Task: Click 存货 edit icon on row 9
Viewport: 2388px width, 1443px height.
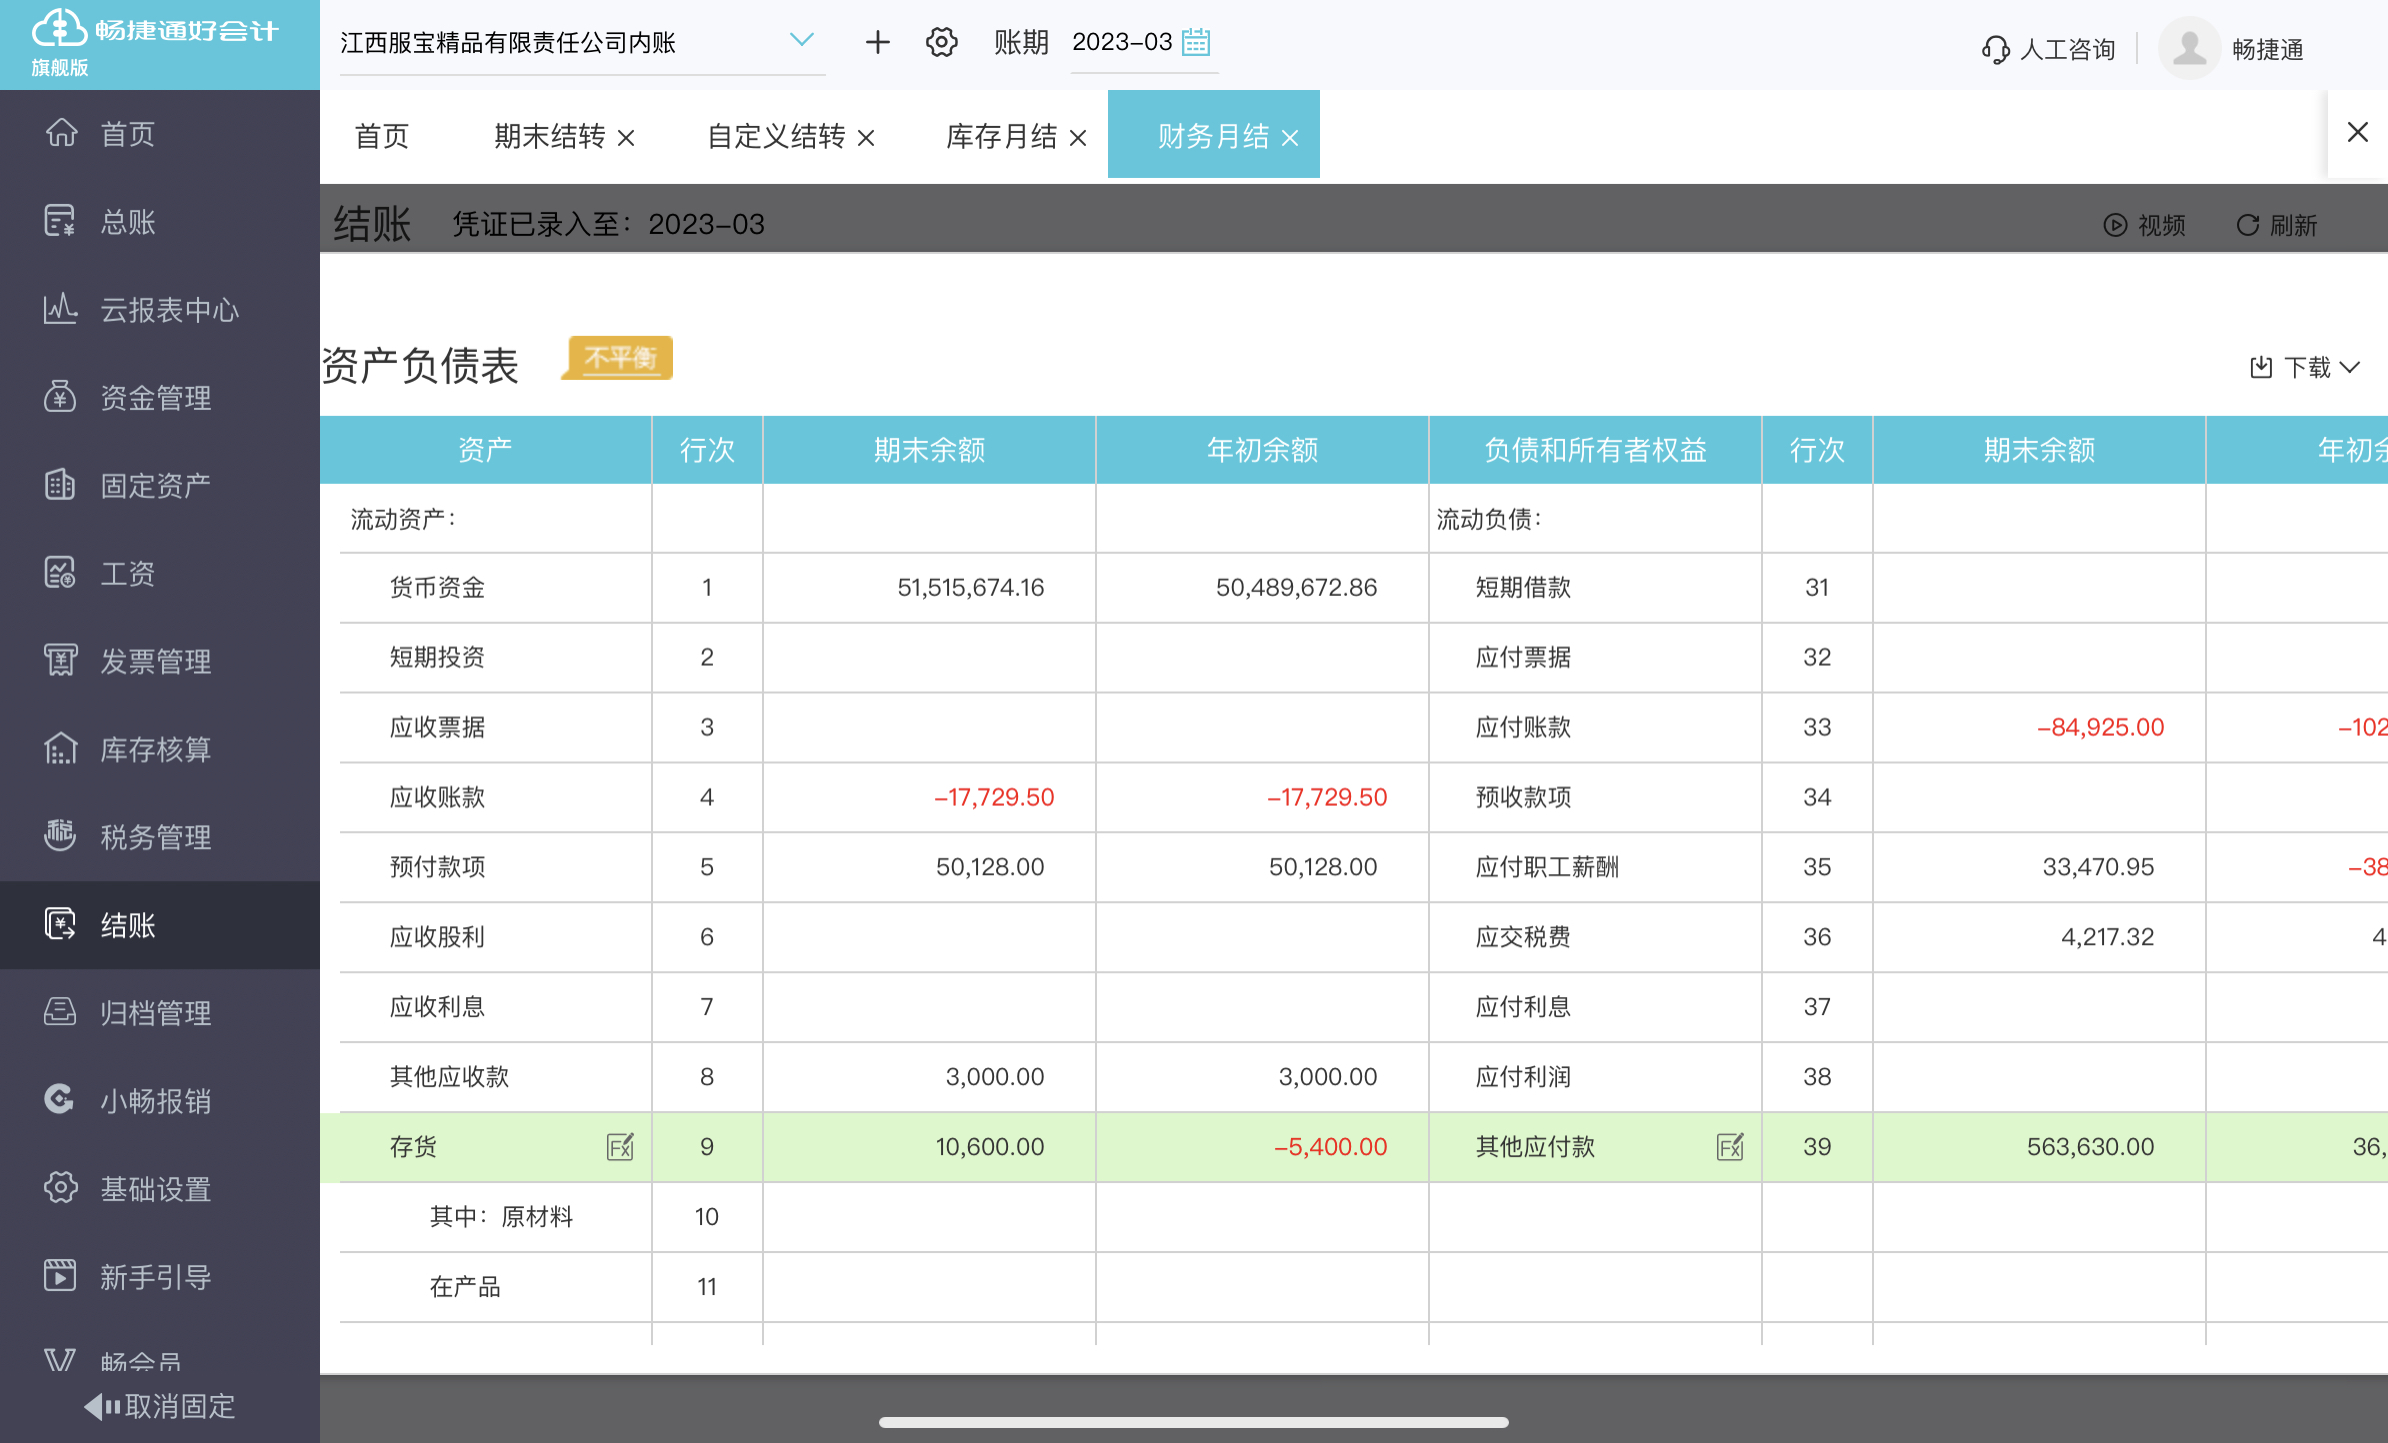Action: [623, 1146]
